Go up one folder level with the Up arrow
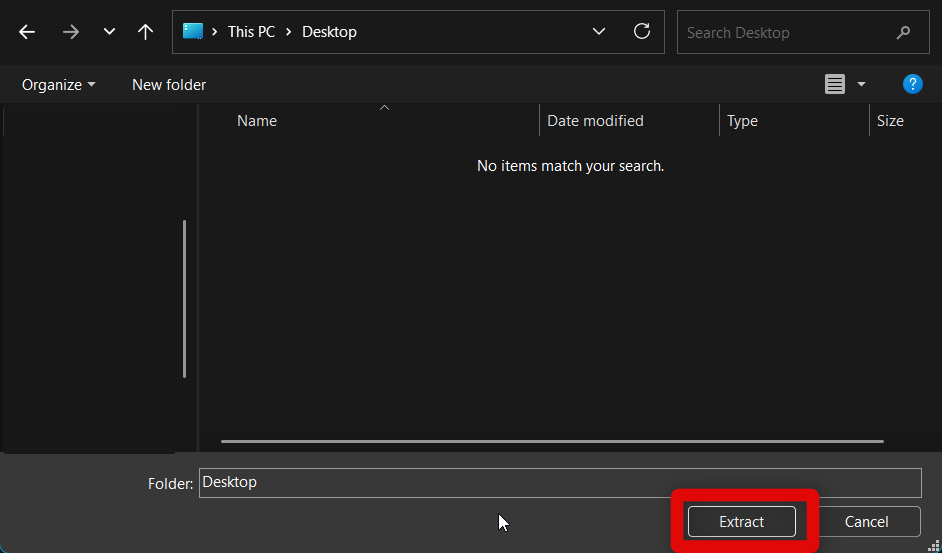The height and width of the screenshot is (553, 942). (x=145, y=32)
